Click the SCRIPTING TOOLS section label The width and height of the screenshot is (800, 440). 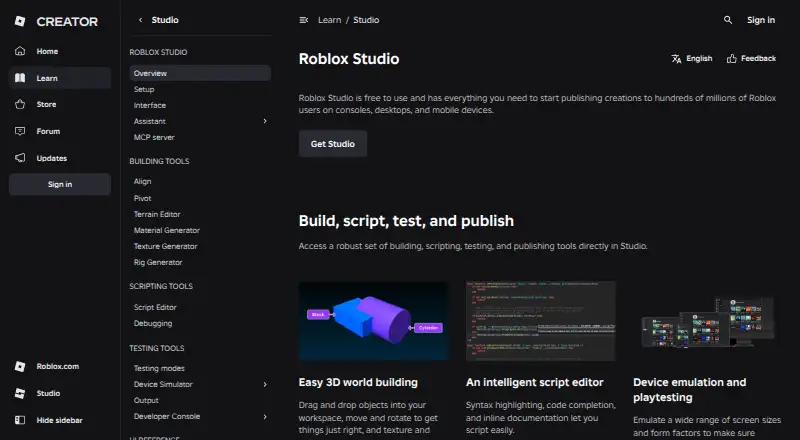[x=161, y=286]
